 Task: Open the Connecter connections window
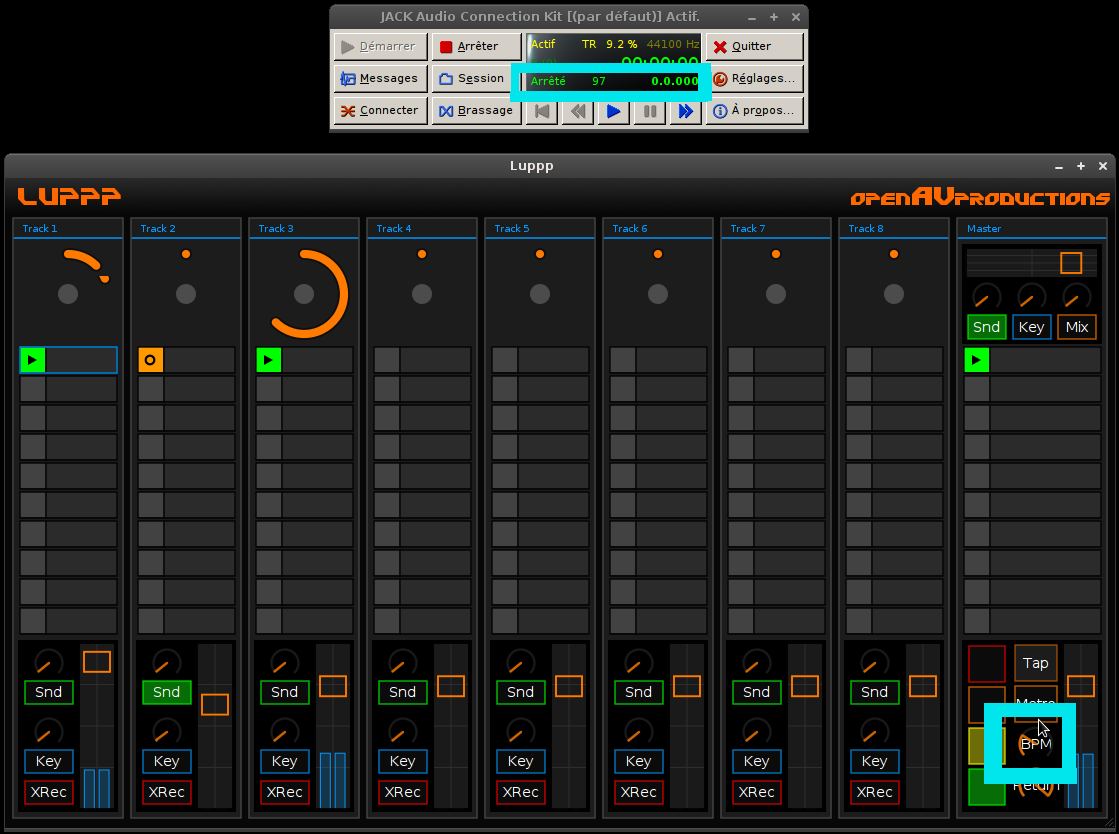[x=380, y=111]
